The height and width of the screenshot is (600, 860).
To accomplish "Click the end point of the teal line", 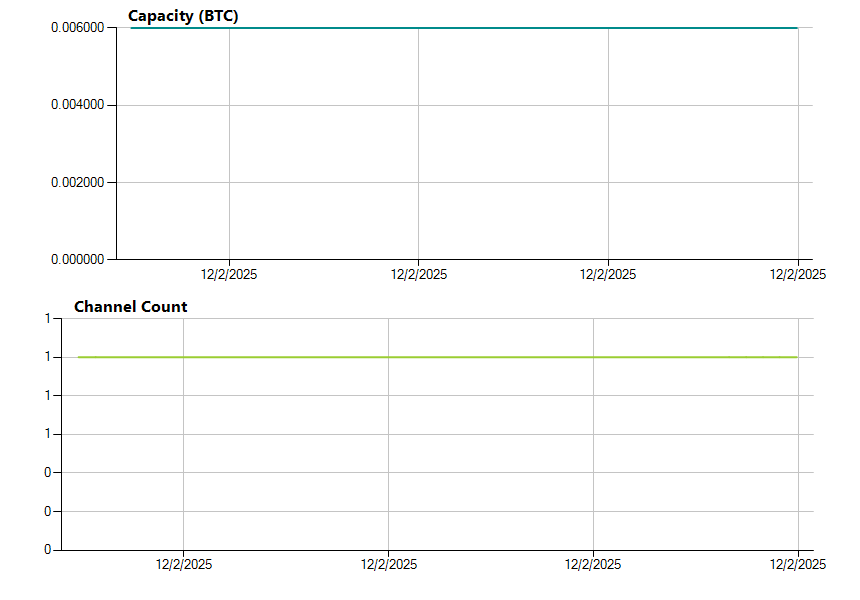I will pyautogui.click(x=796, y=28).
